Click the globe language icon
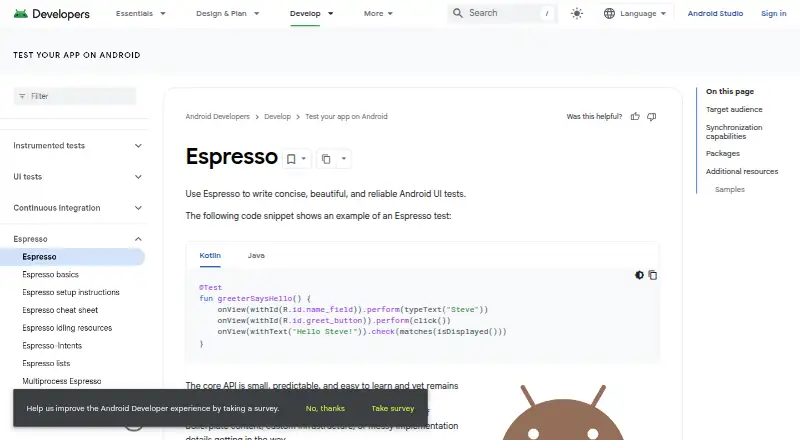 point(609,14)
